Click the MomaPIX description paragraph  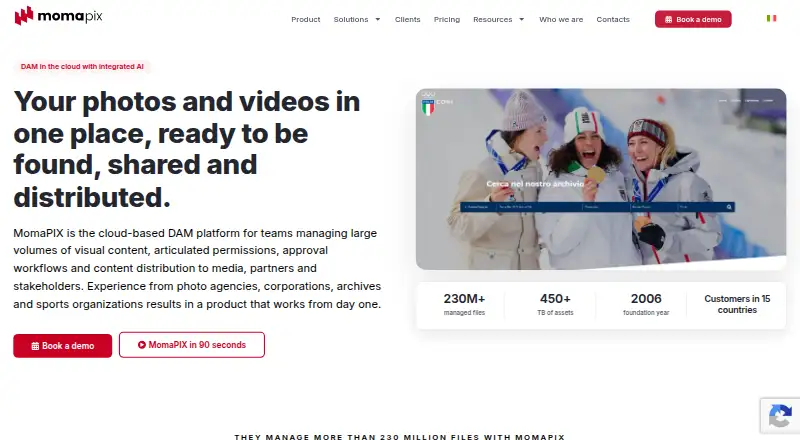[197, 268]
